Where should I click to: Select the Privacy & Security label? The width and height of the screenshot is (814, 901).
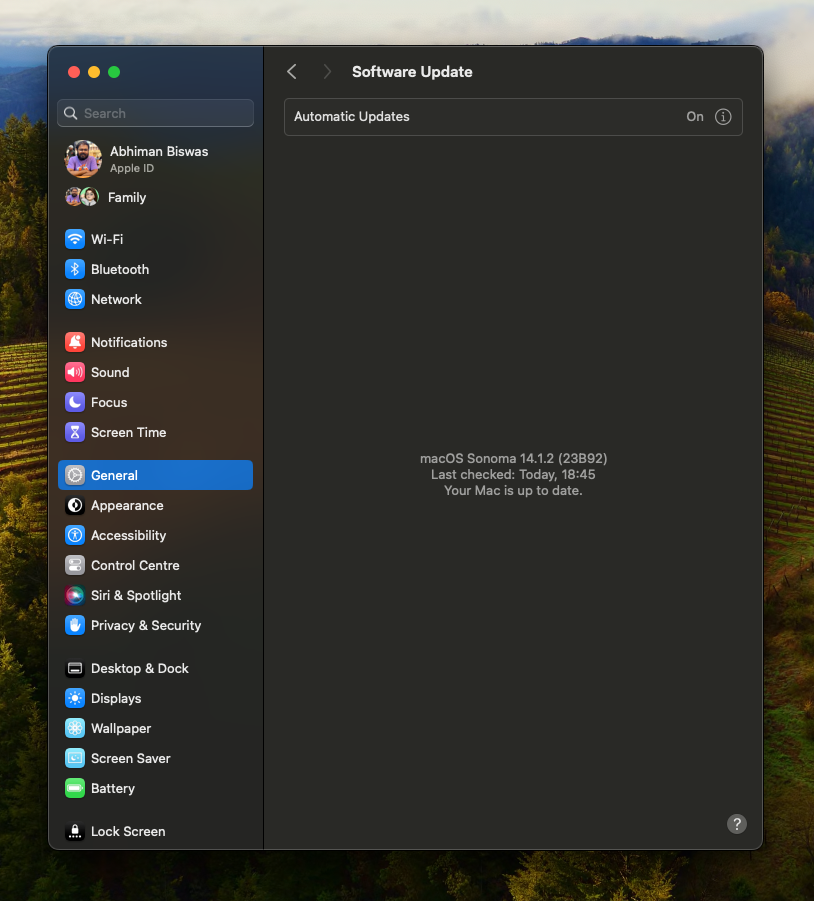point(146,625)
